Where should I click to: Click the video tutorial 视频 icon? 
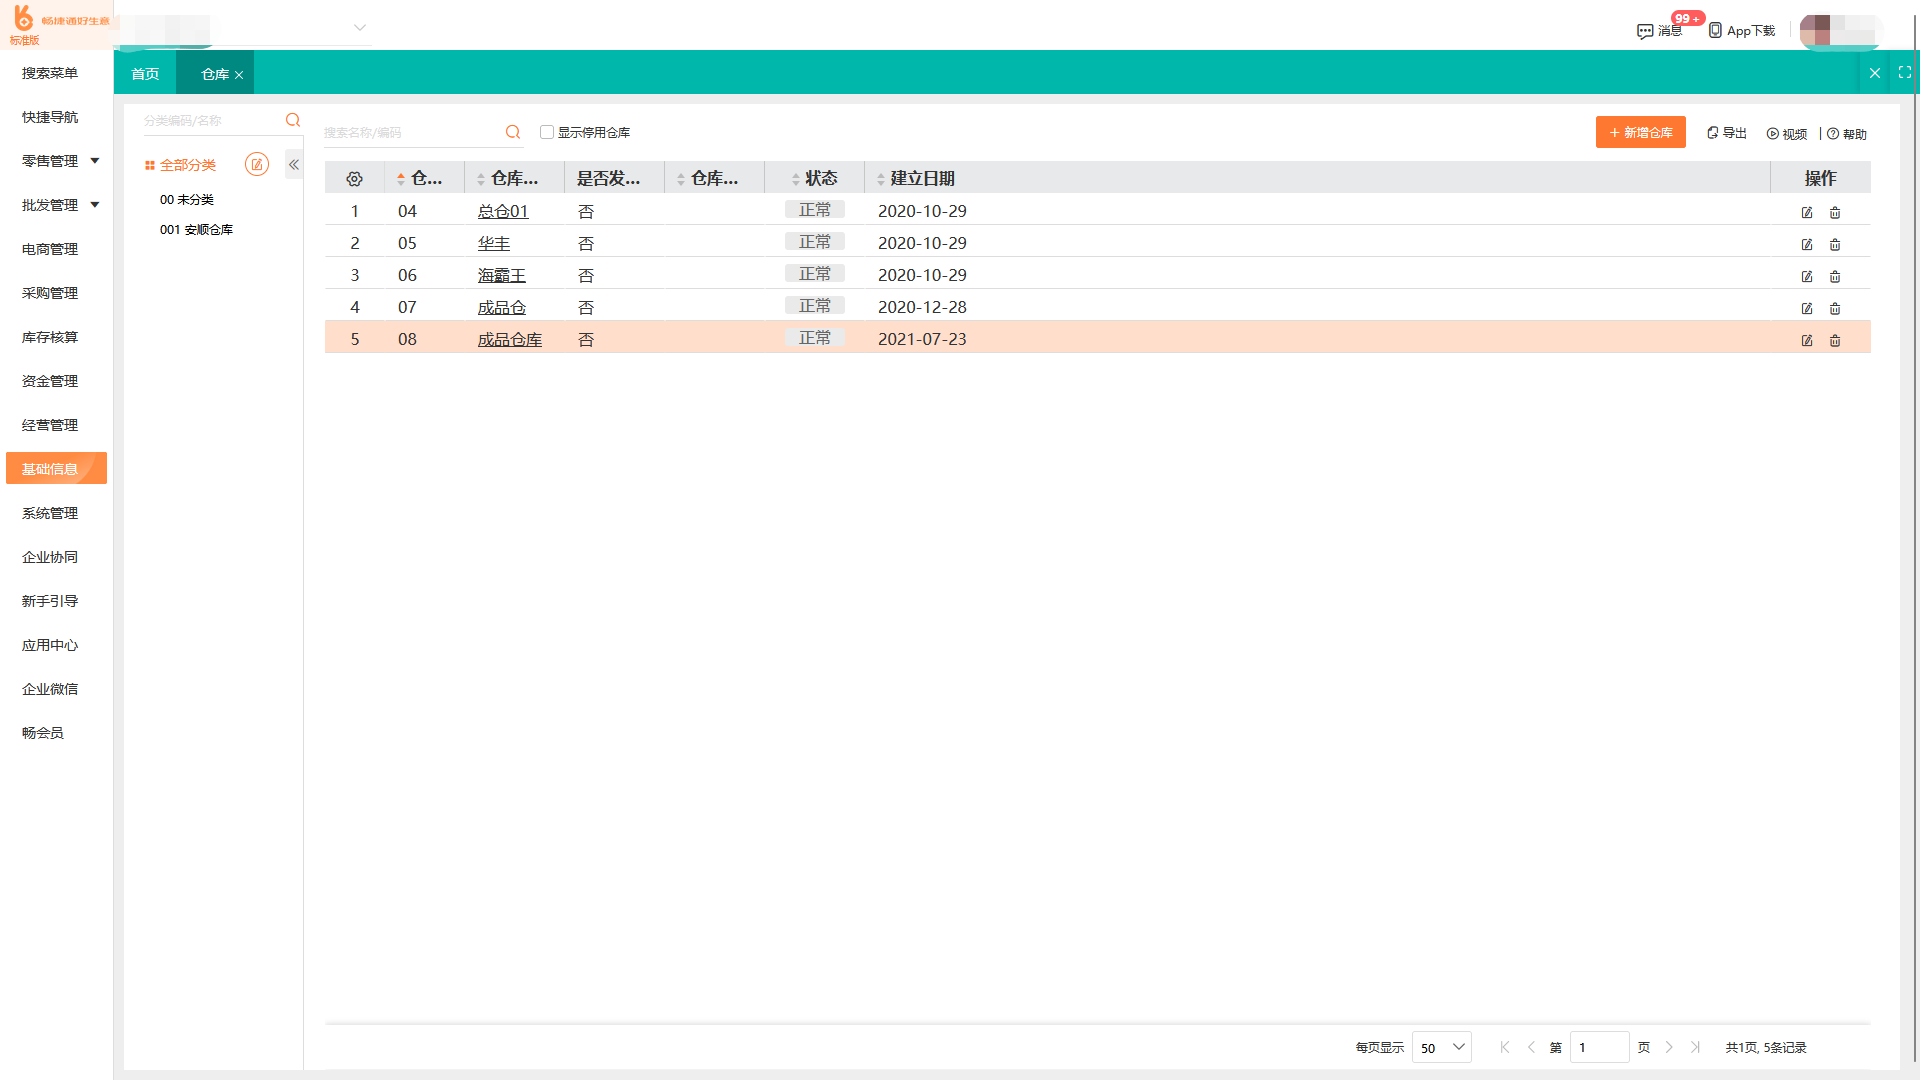pos(1788,131)
